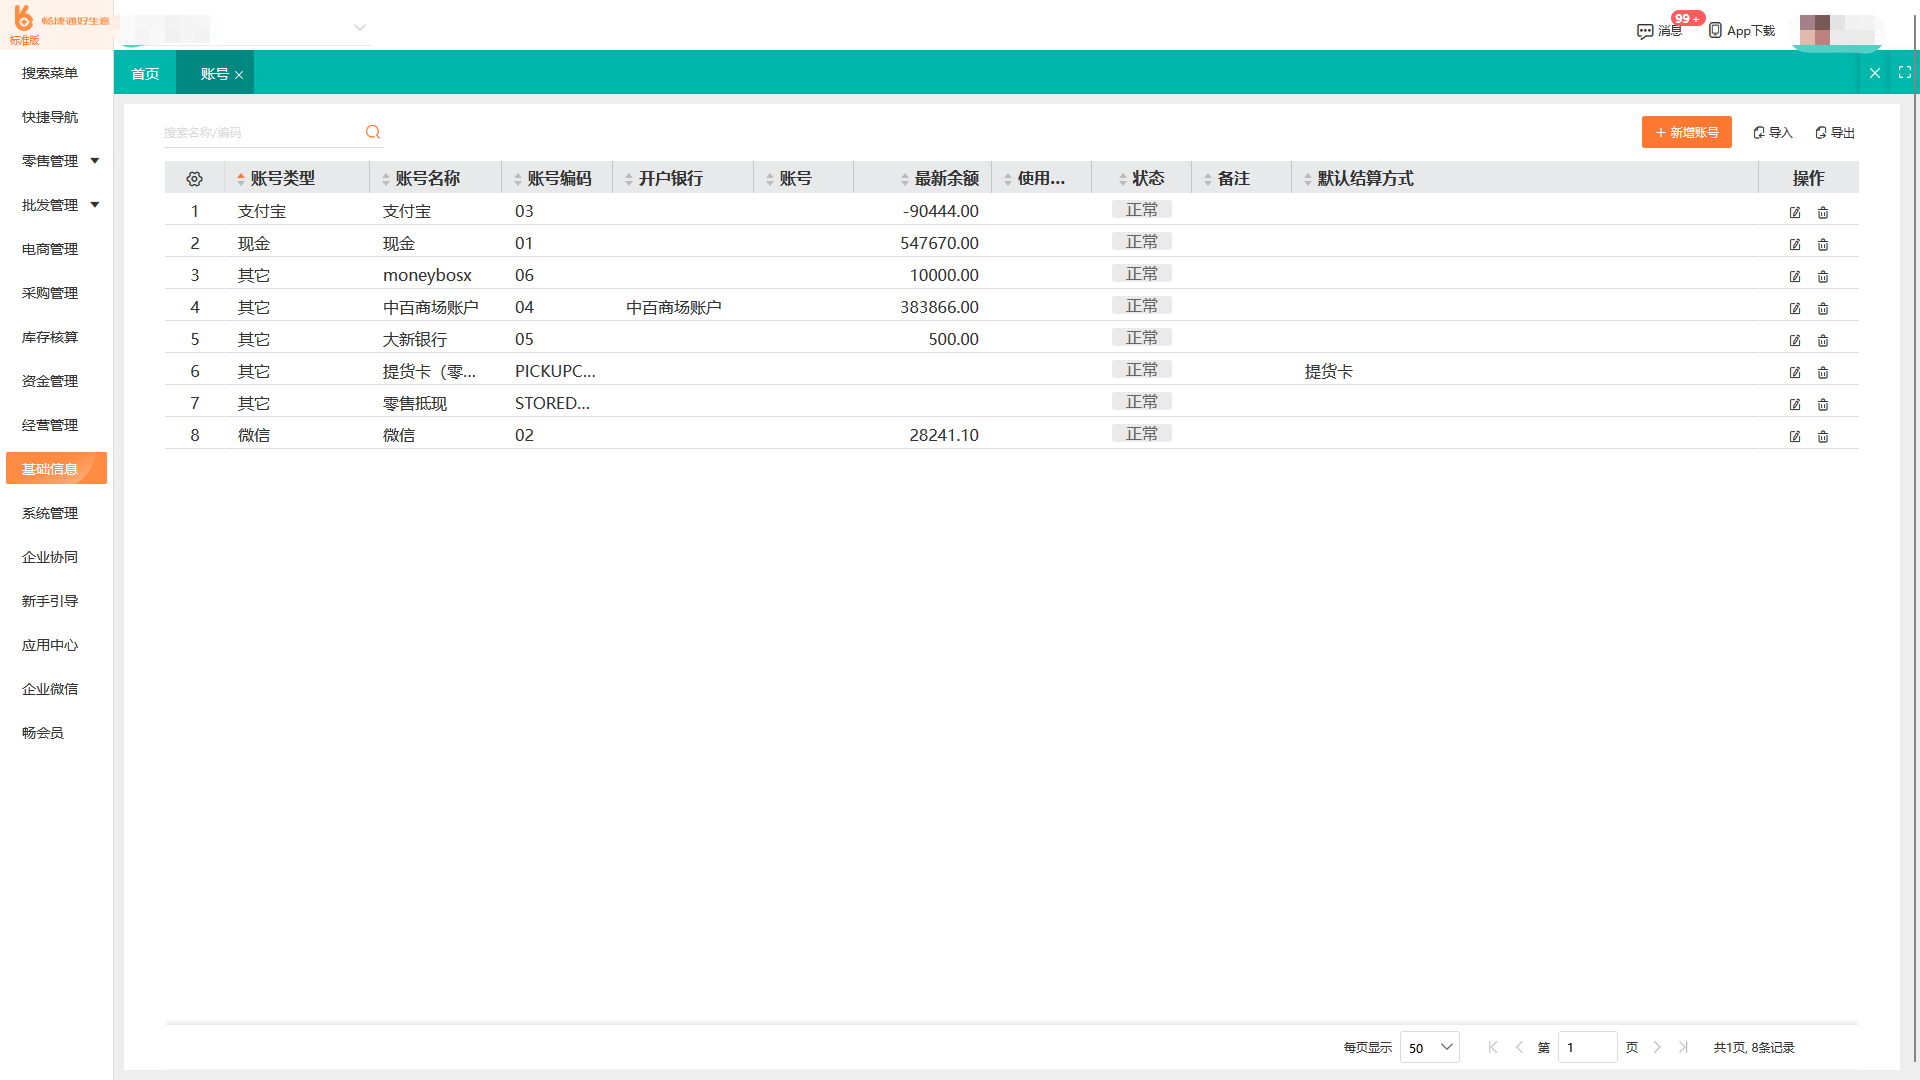
Task: Click the search magnifier icon
Action: pos(373,131)
